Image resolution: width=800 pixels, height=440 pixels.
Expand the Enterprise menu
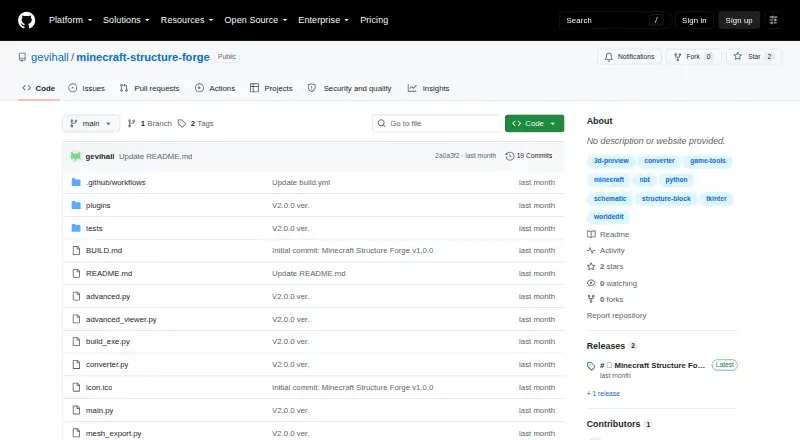tap(323, 20)
